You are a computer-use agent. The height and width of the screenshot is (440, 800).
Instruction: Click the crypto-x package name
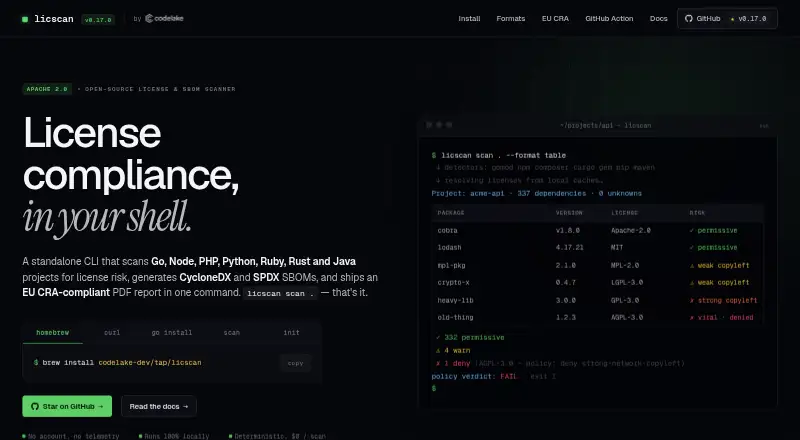(x=453, y=282)
